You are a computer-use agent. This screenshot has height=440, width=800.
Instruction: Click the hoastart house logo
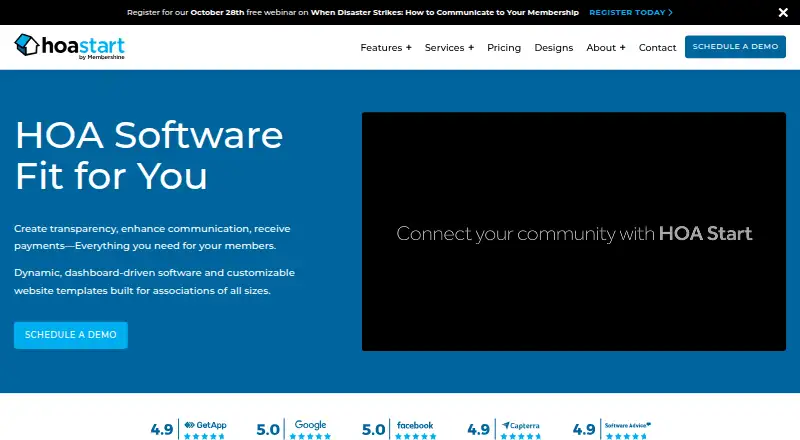tap(69, 46)
